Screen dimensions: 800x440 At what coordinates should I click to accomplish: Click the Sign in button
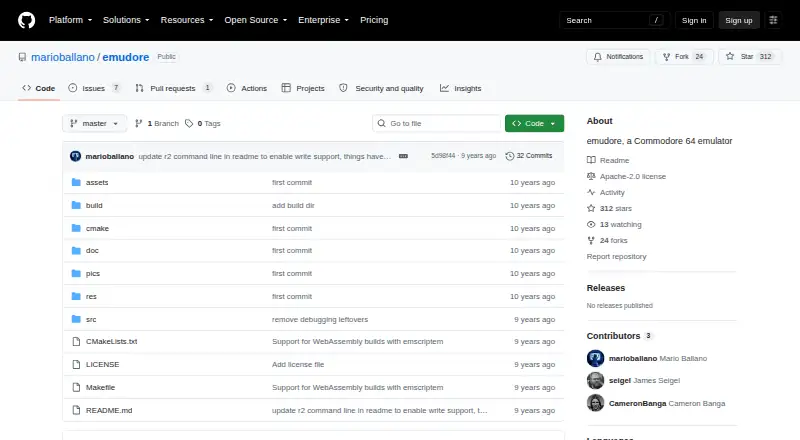pyautogui.click(x=694, y=20)
